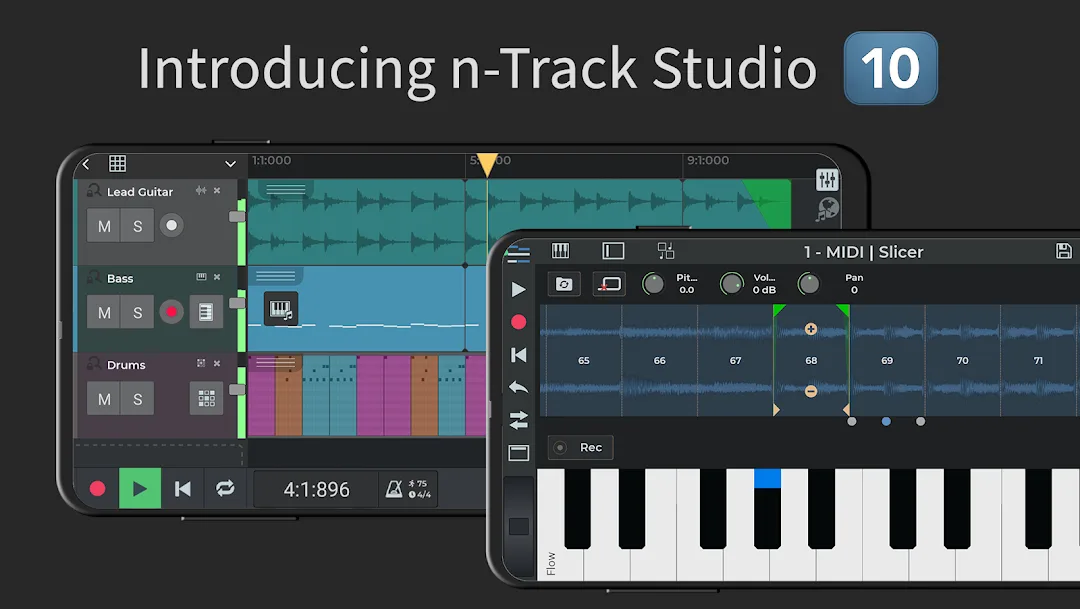1080x609 pixels.
Task: Open the Slicer hamburger menu icon
Action: click(x=518, y=254)
